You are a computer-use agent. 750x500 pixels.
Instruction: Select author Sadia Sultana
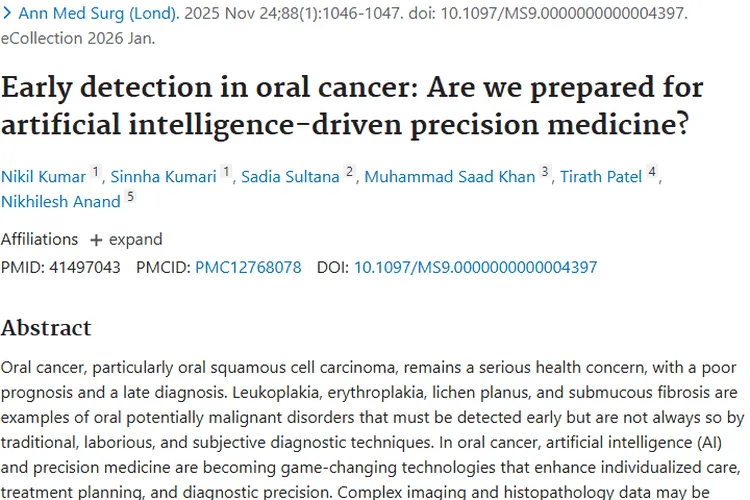290,177
